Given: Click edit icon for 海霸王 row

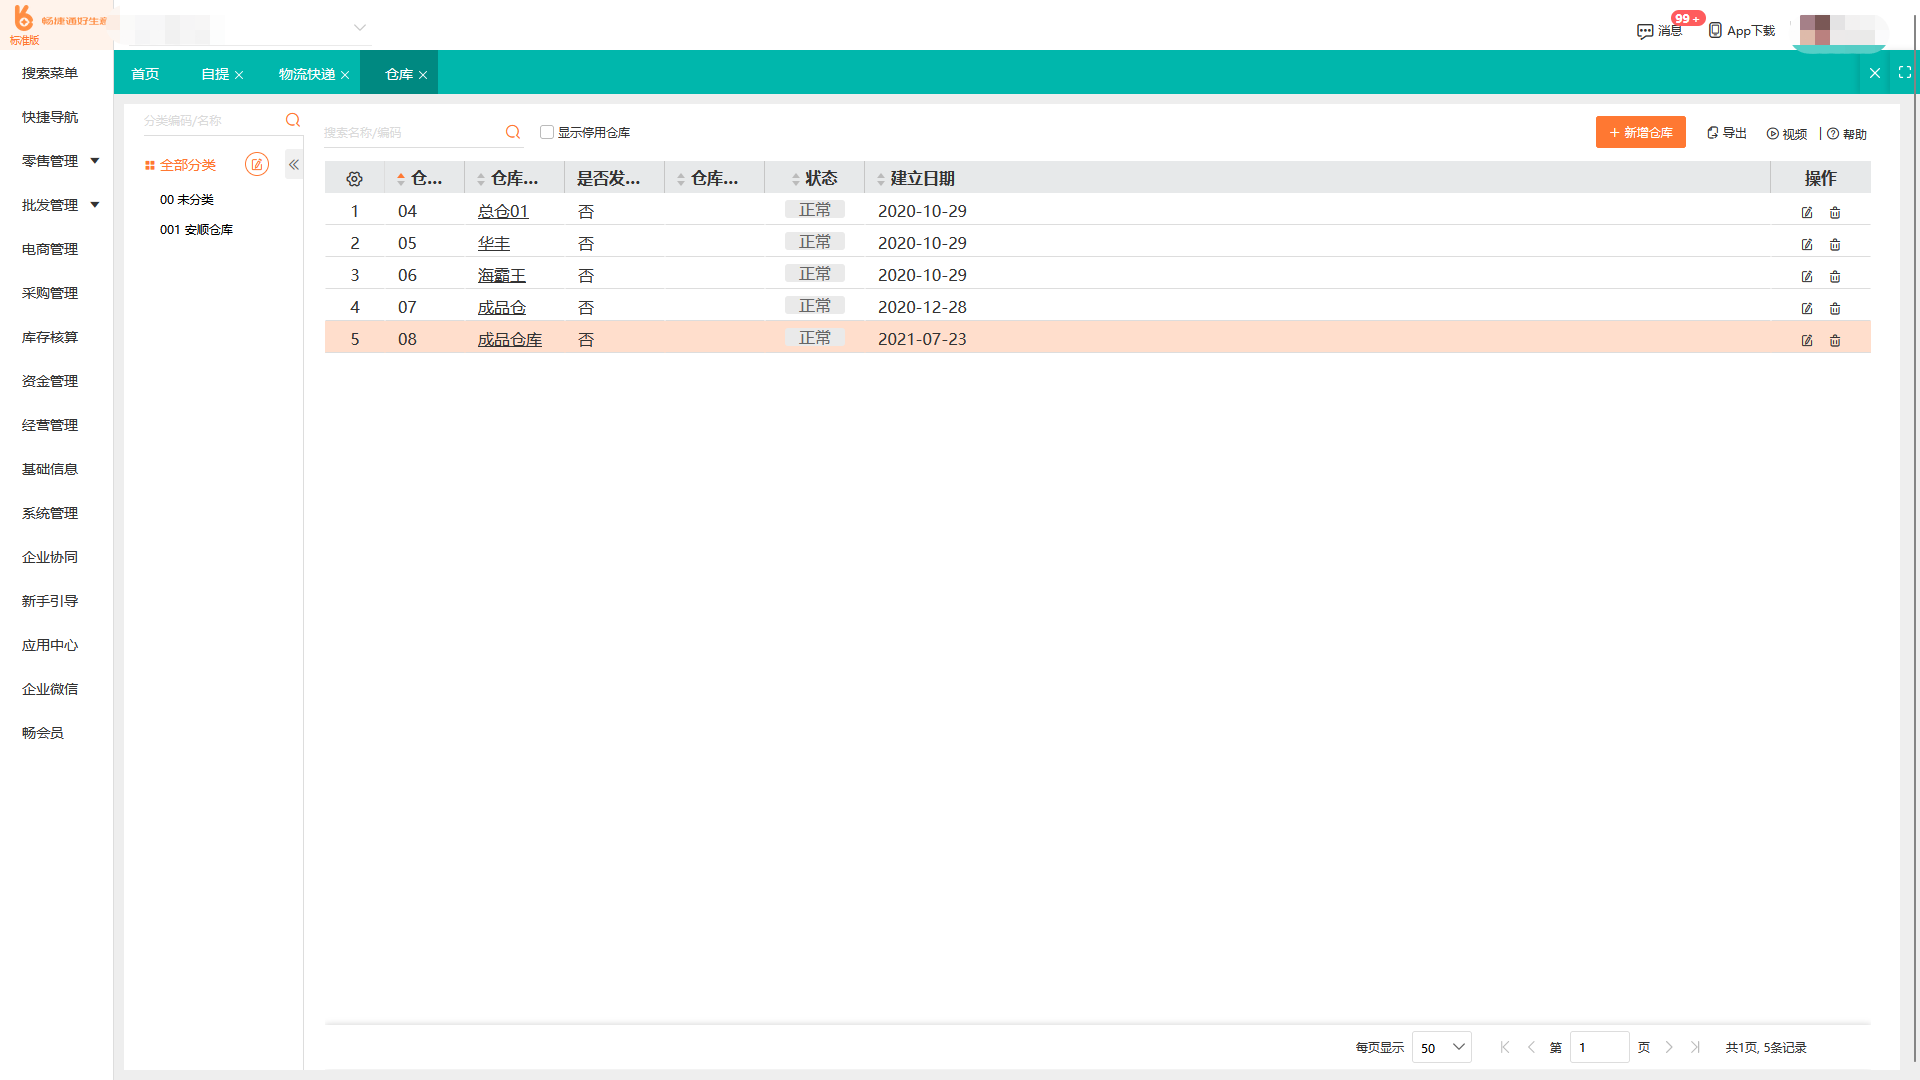Looking at the screenshot, I should tap(1807, 276).
